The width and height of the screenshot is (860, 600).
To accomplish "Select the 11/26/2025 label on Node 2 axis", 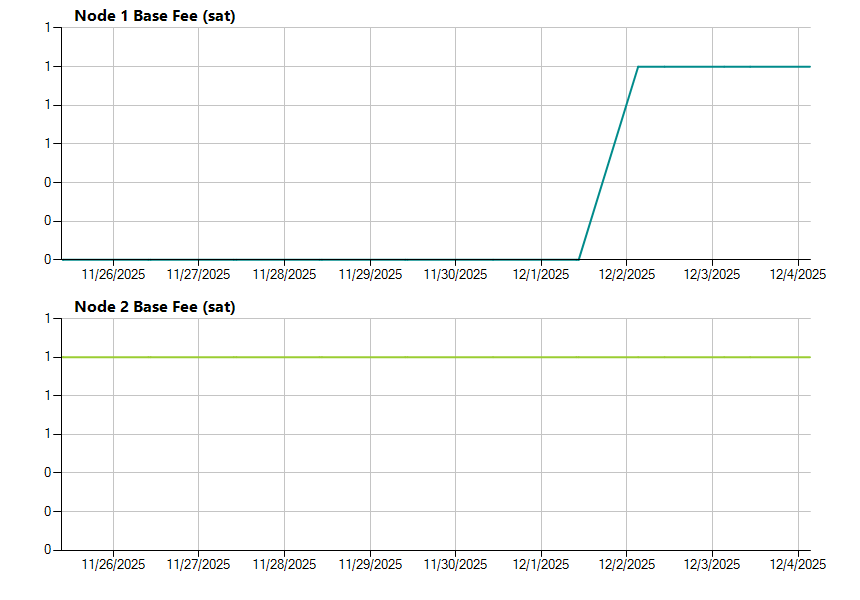I will click(x=113, y=565).
